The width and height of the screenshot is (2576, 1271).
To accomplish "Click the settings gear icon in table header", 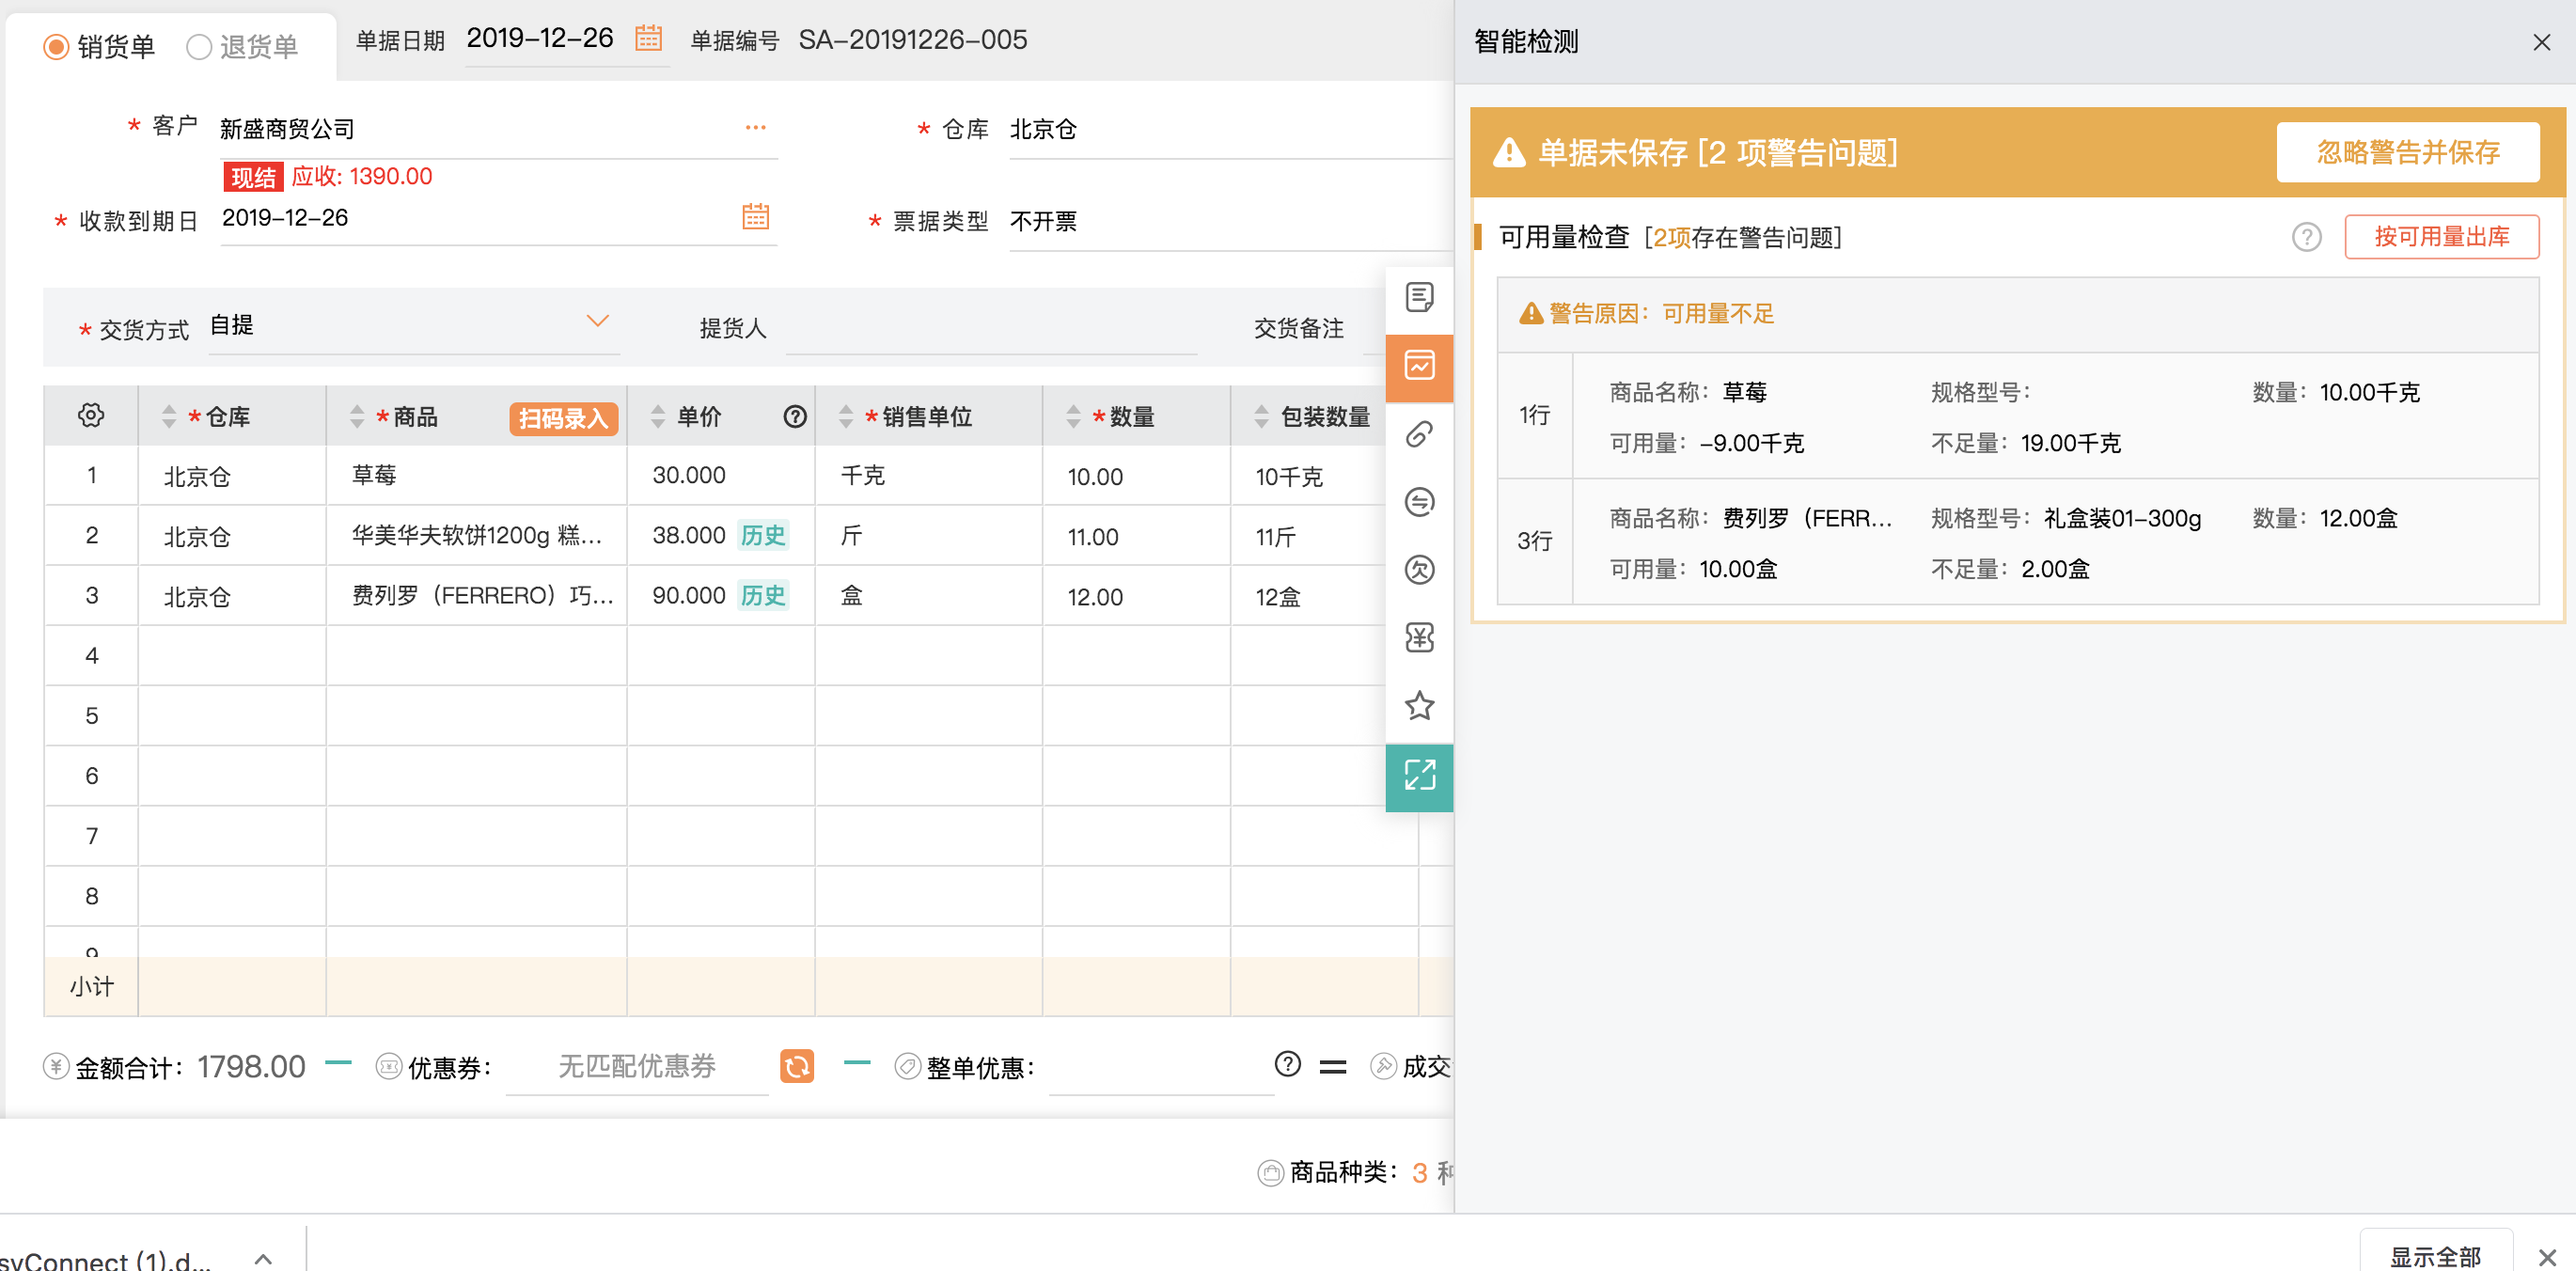I will pos(90,416).
